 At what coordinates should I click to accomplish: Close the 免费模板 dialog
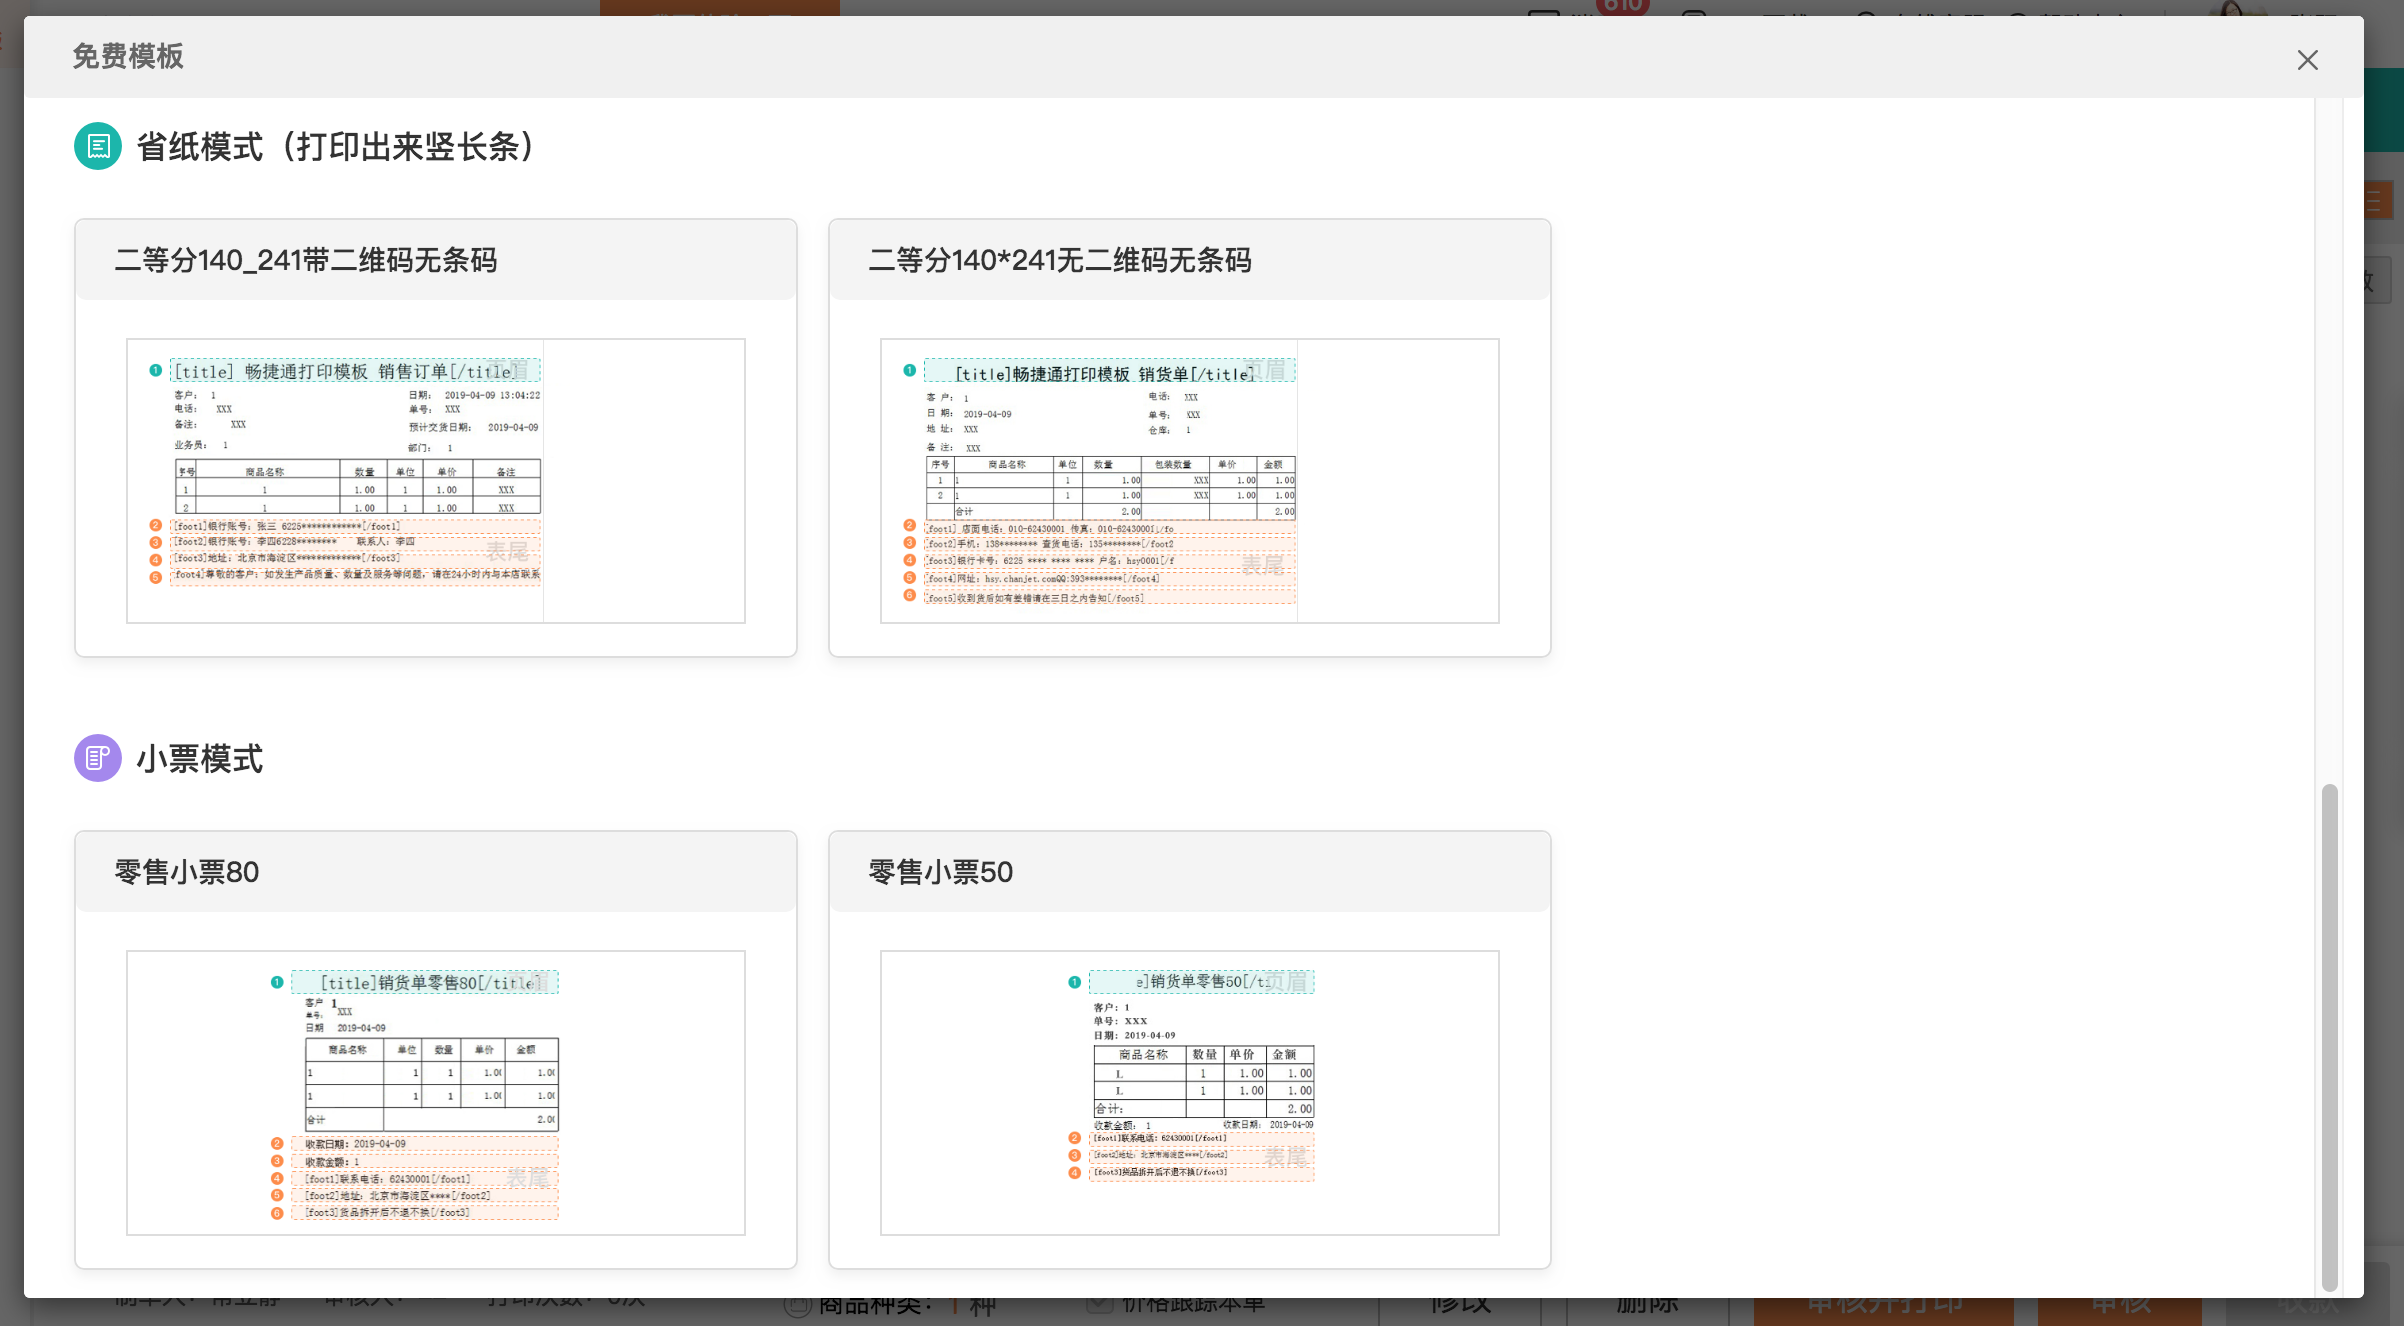pyautogui.click(x=2308, y=60)
